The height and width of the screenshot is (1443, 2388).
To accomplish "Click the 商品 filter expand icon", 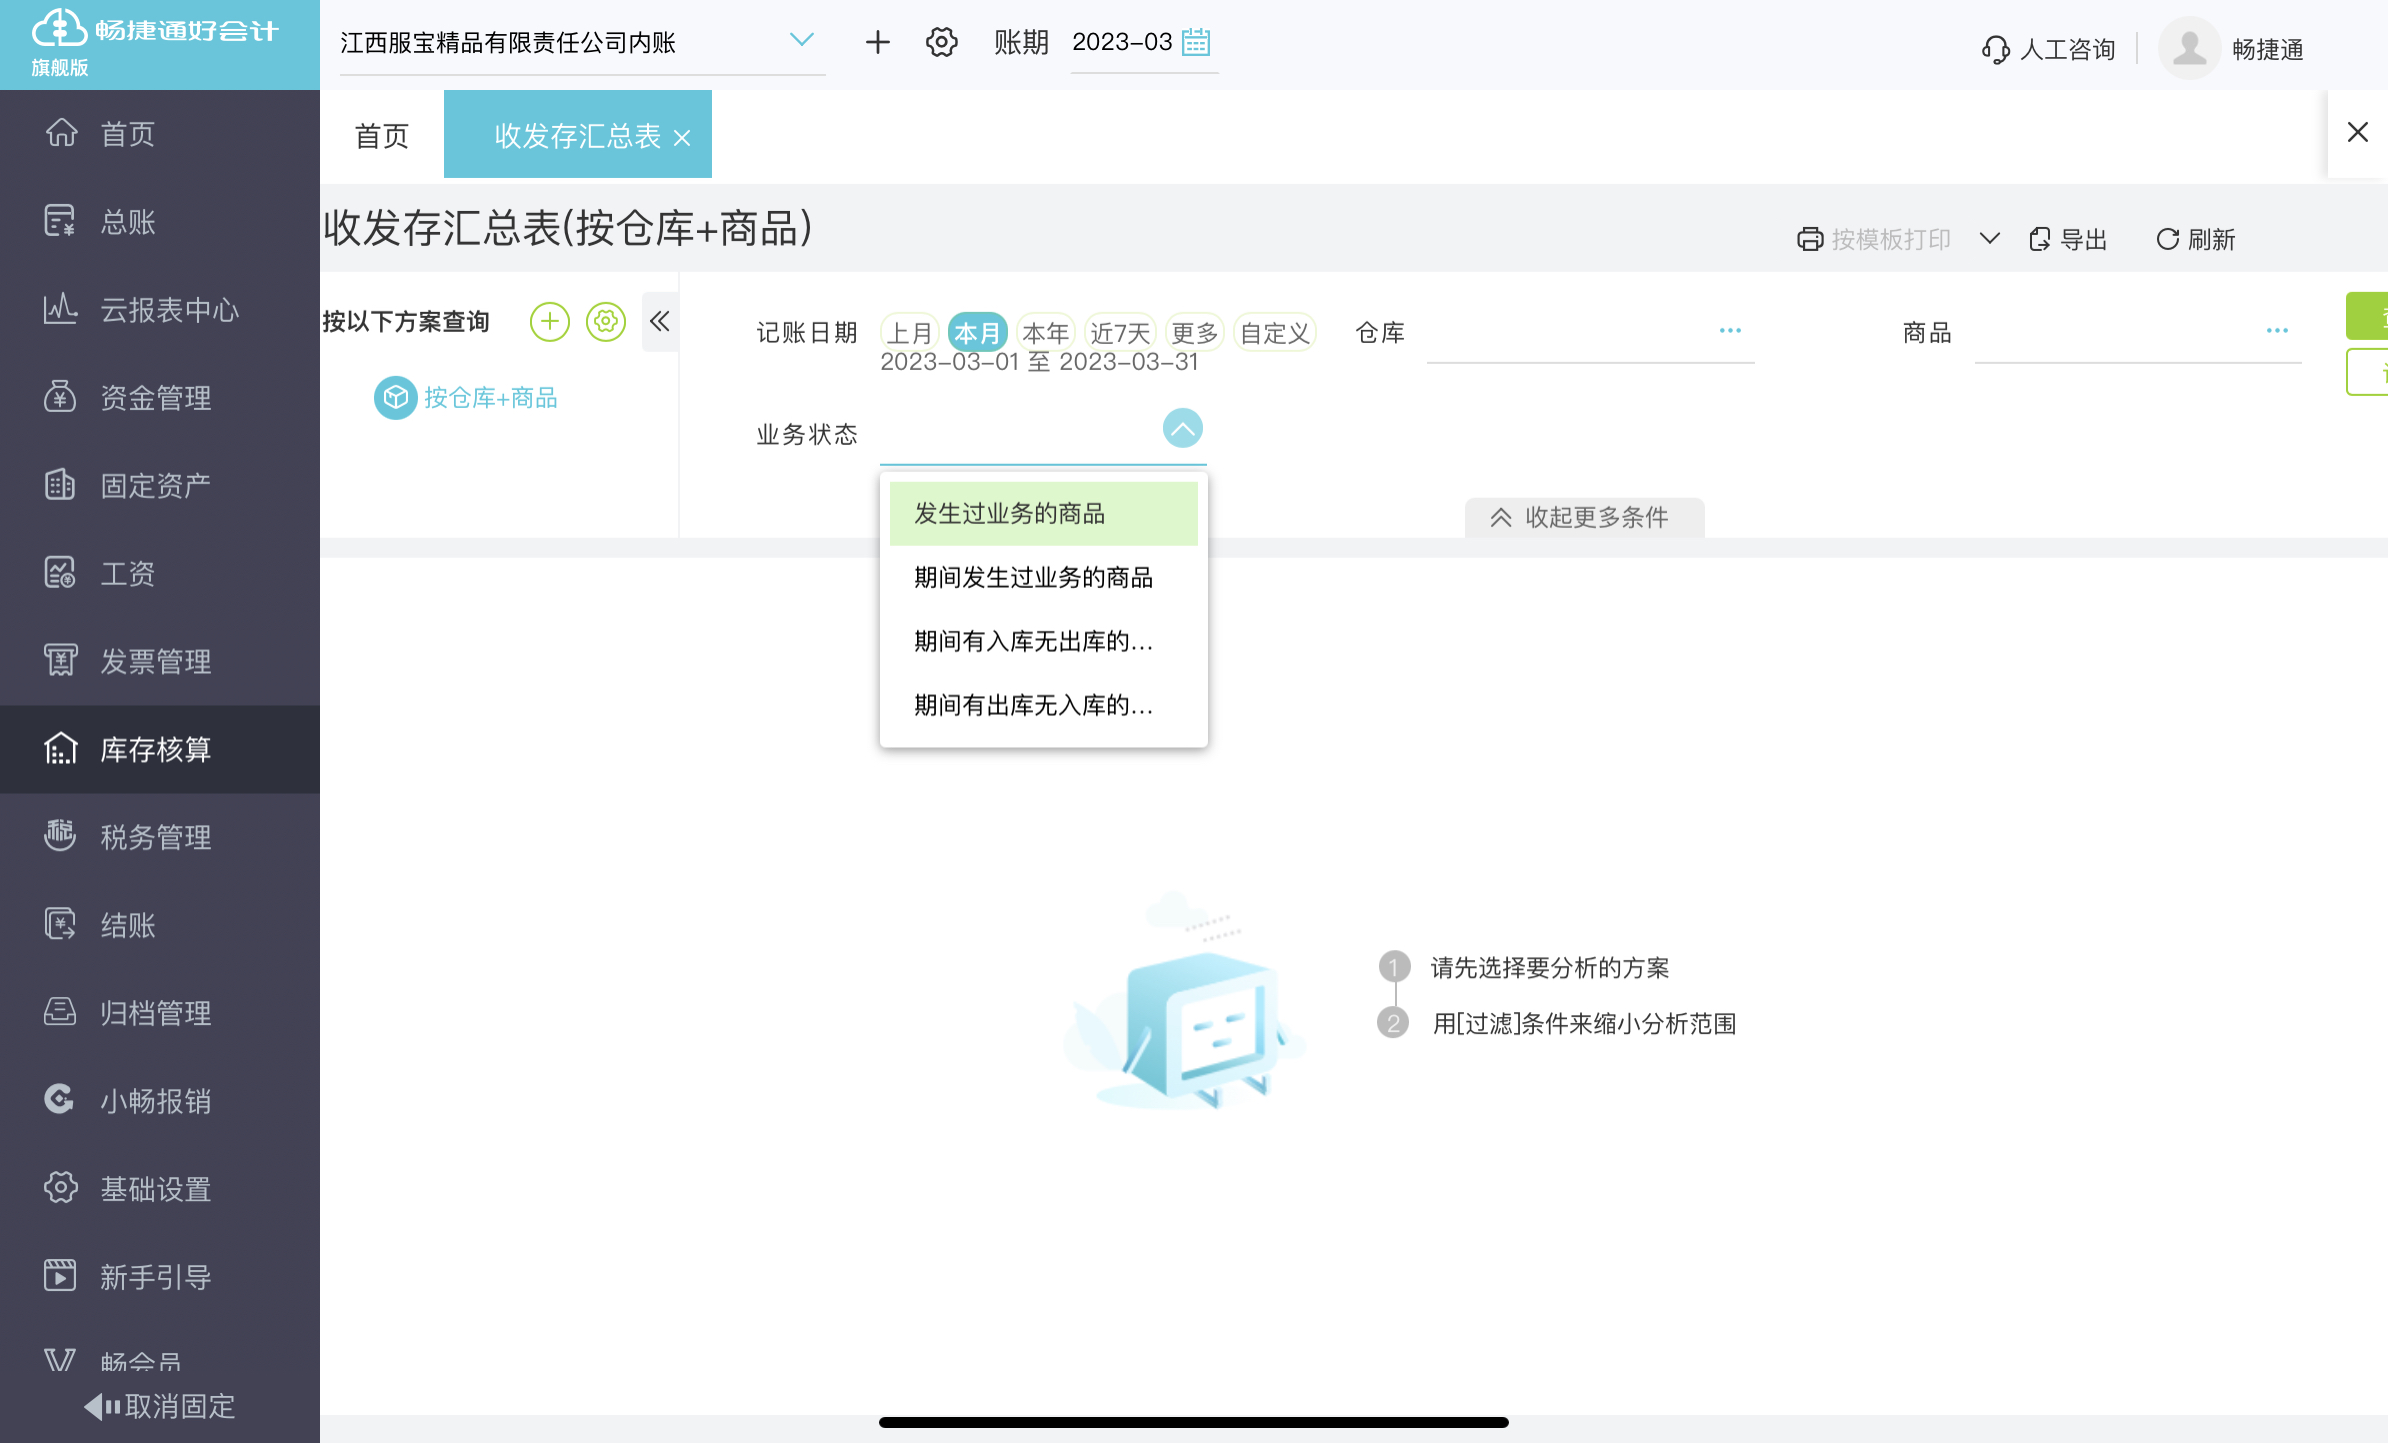I will pos(2277,331).
